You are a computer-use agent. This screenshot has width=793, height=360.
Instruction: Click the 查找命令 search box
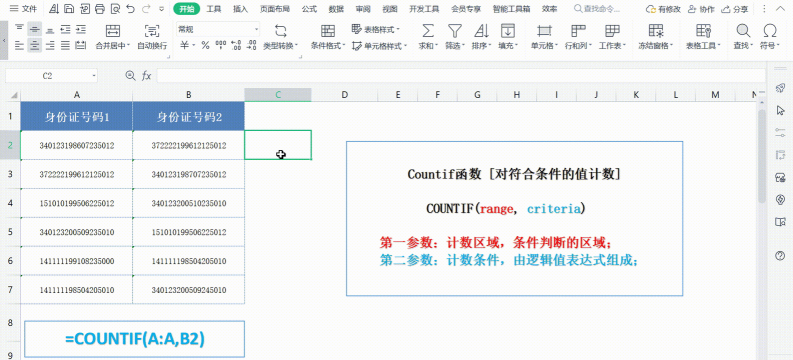(598, 9)
